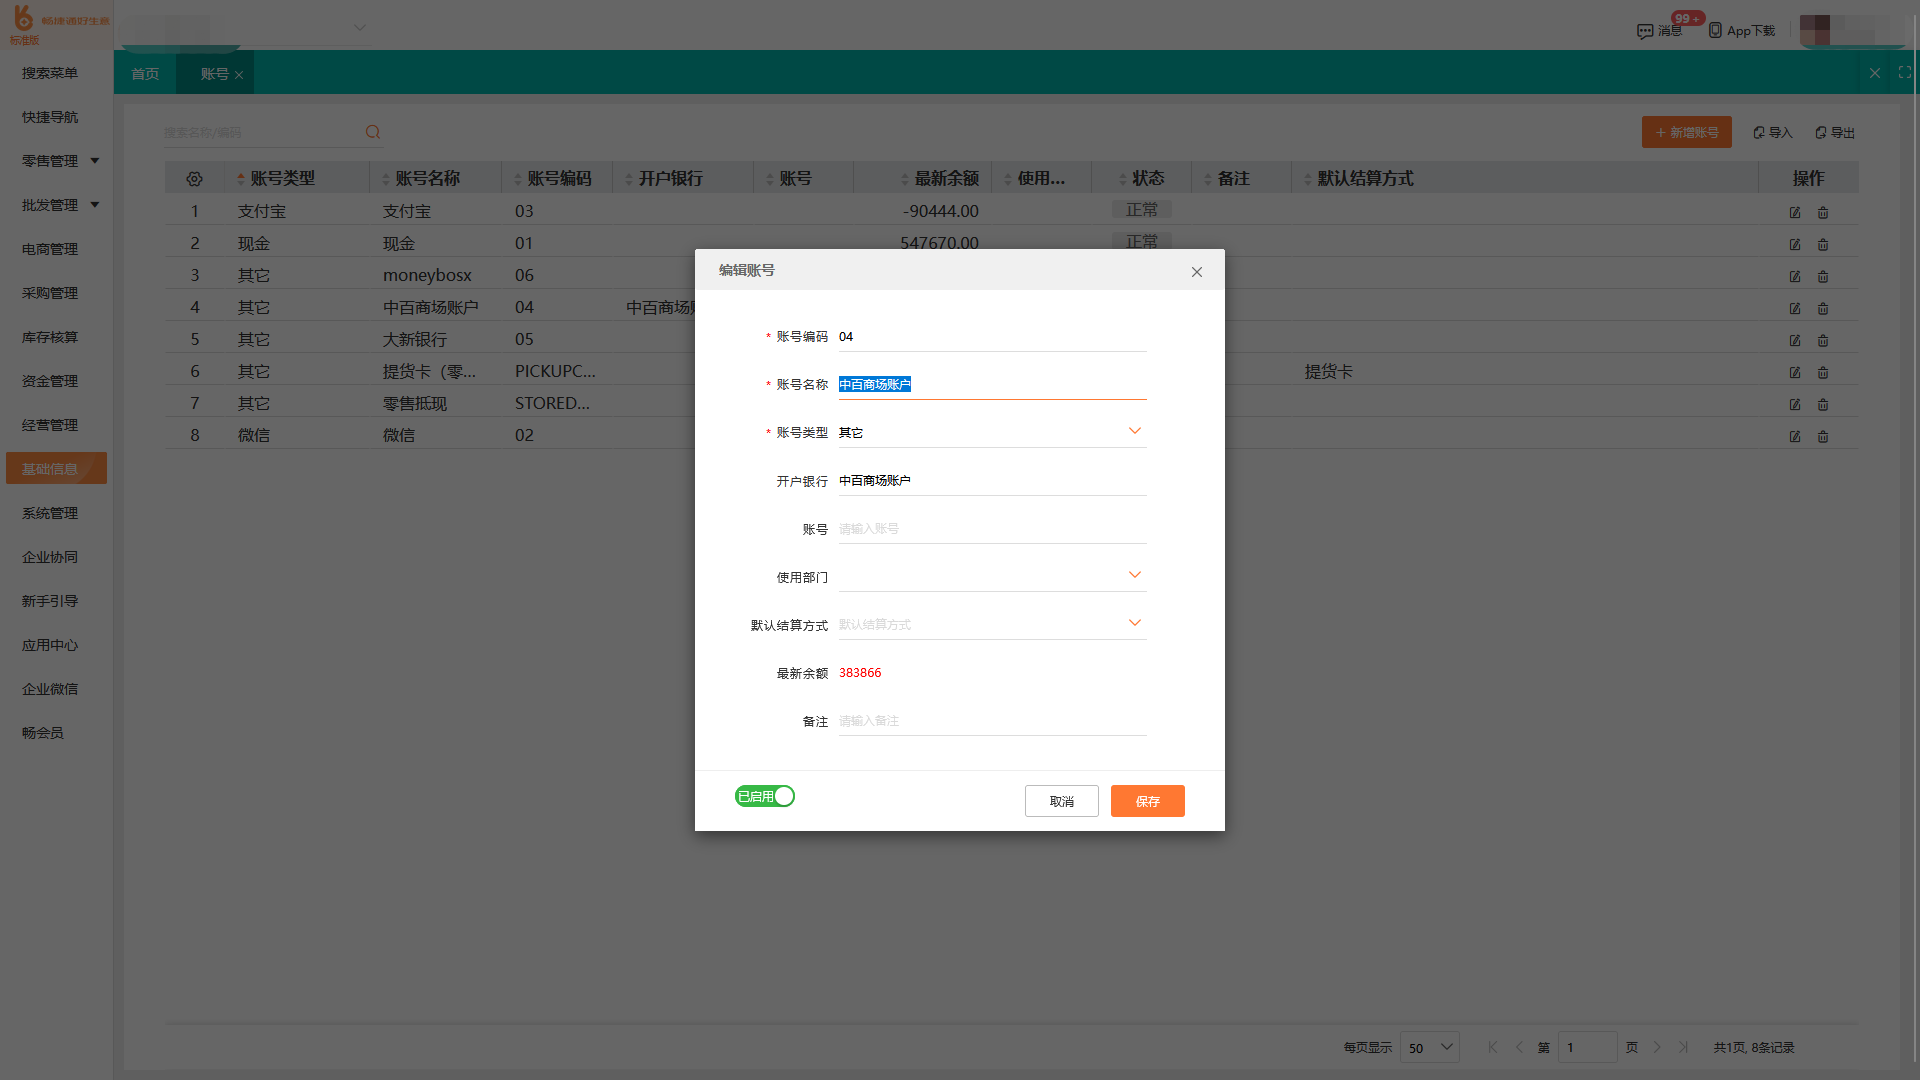Click the 导入 import icon button
The width and height of the screenshot is (1920, 1080).
1774,132
